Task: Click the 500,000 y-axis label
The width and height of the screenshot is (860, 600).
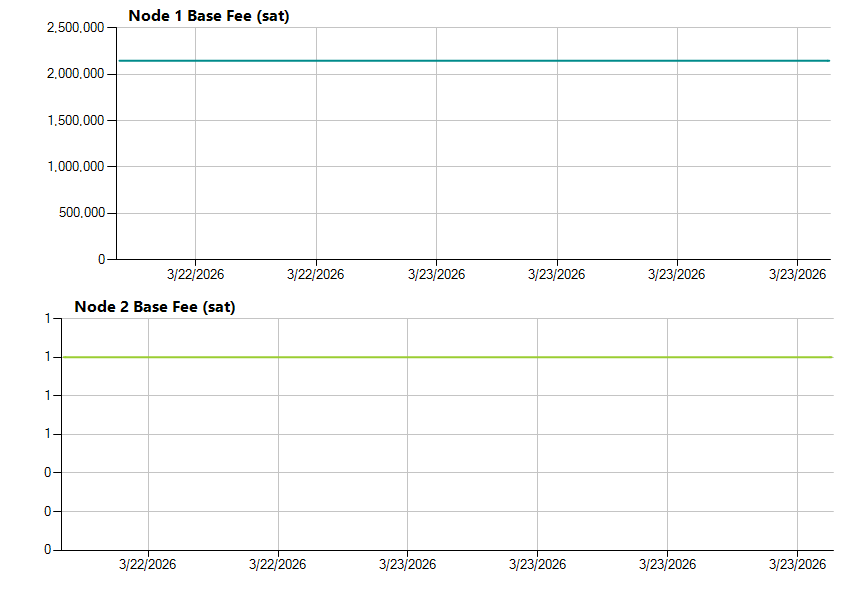Action: pyautogui.click(x=82, y=213)
